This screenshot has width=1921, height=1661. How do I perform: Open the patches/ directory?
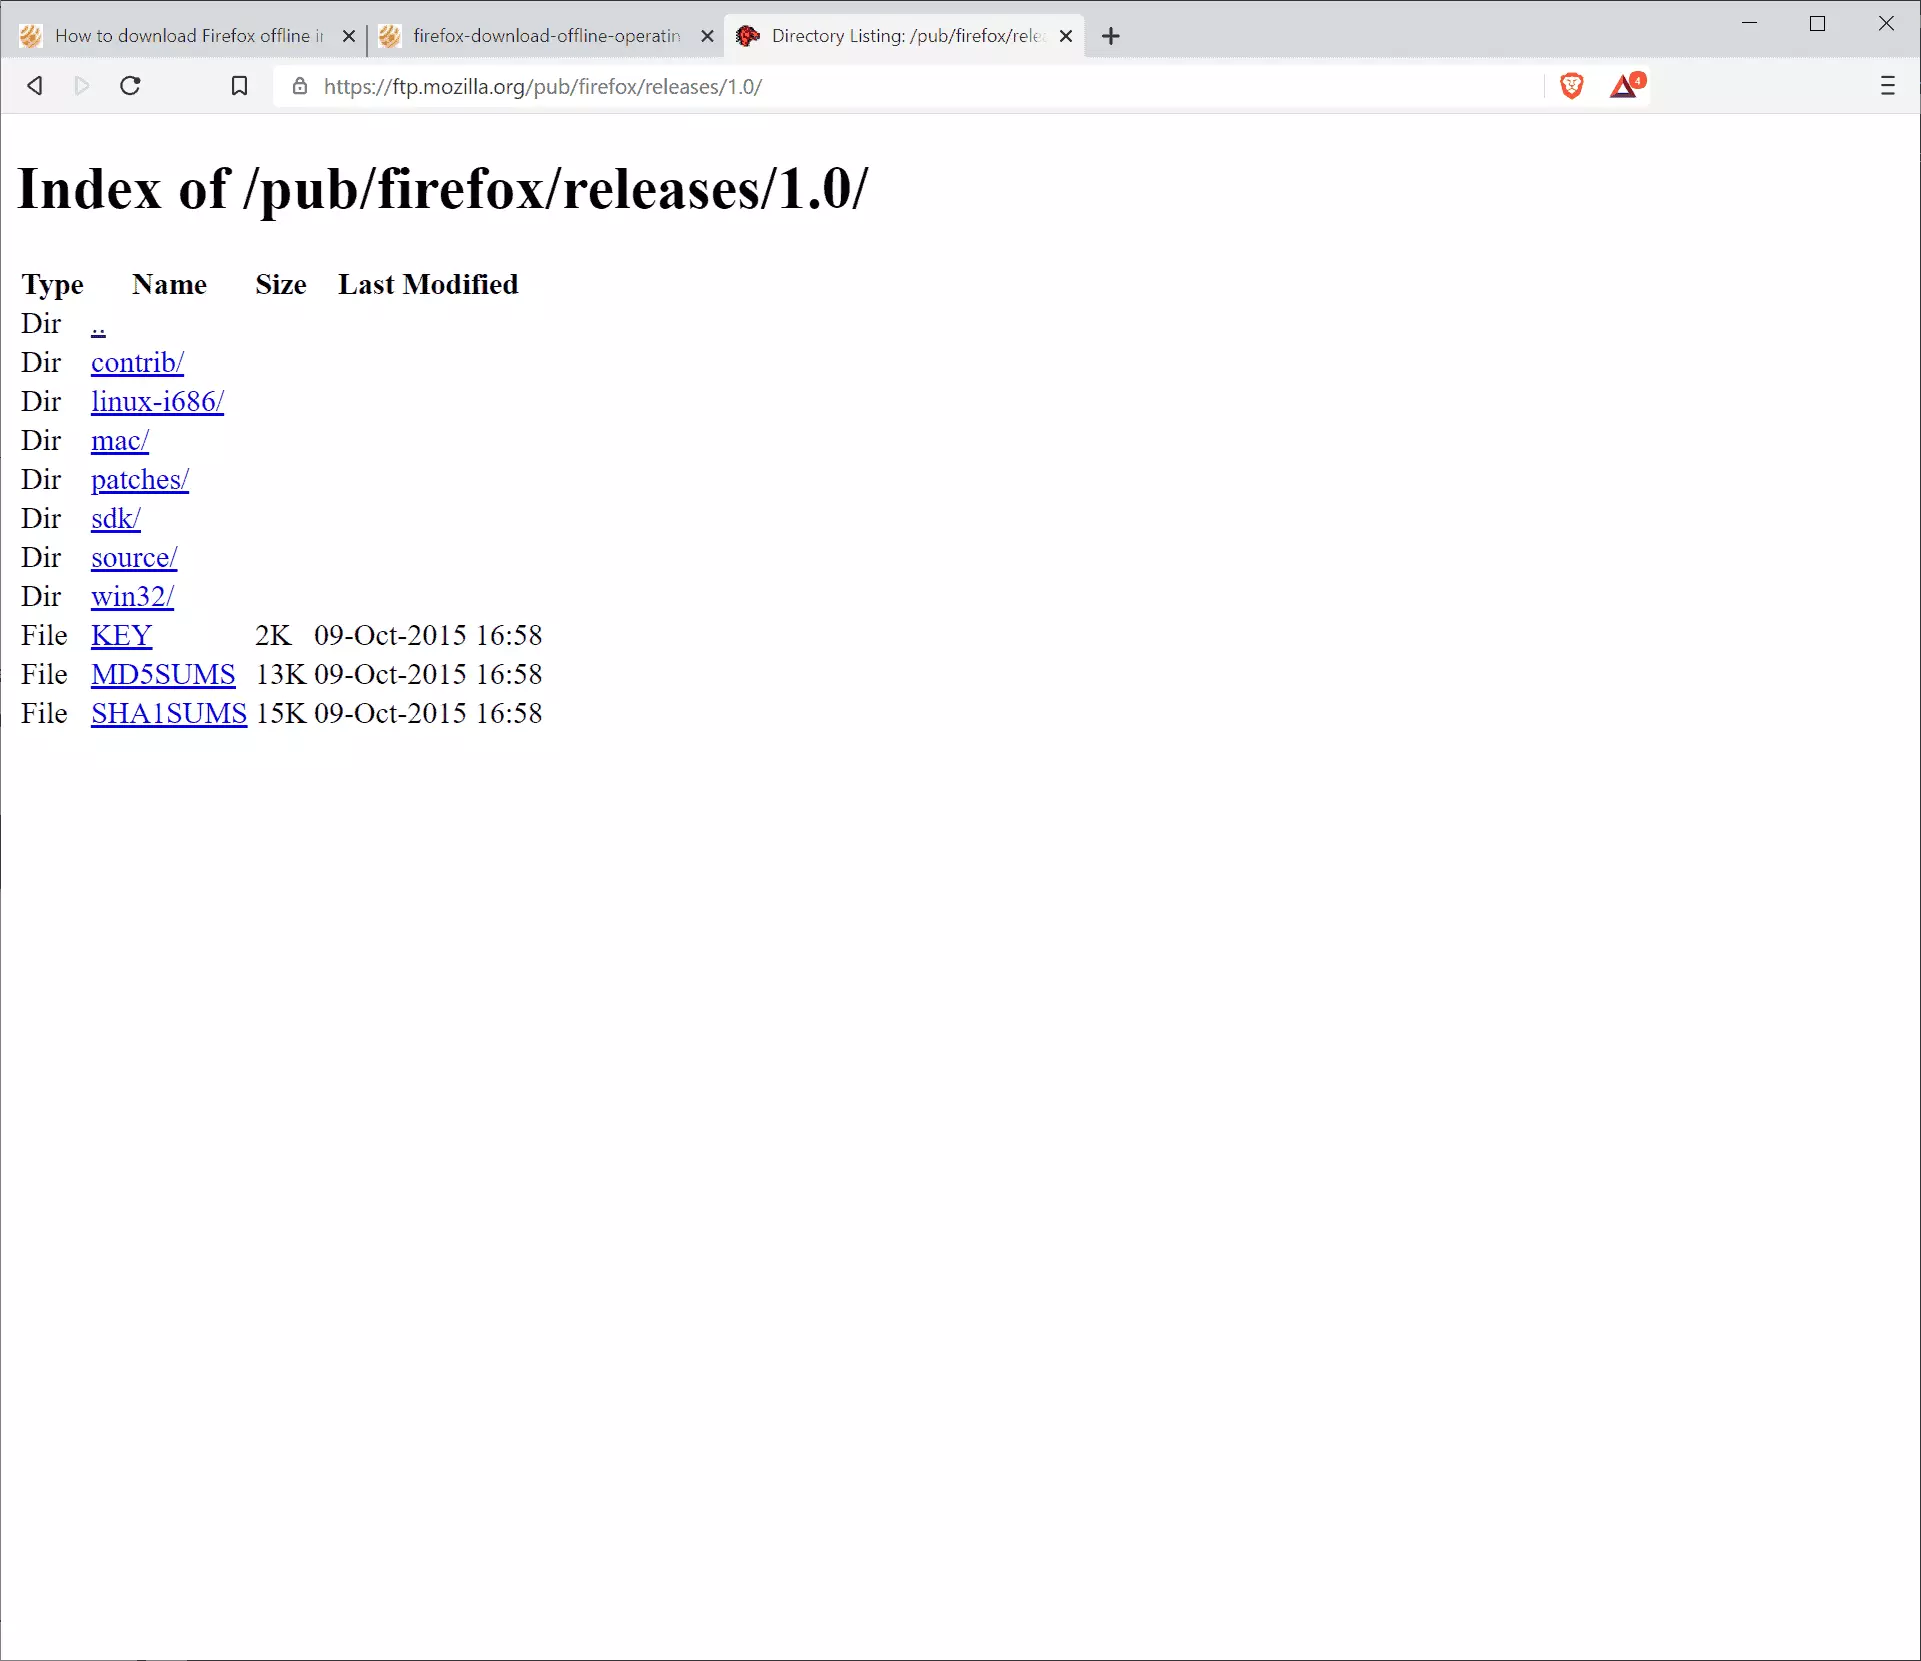(x=139, y=479)
